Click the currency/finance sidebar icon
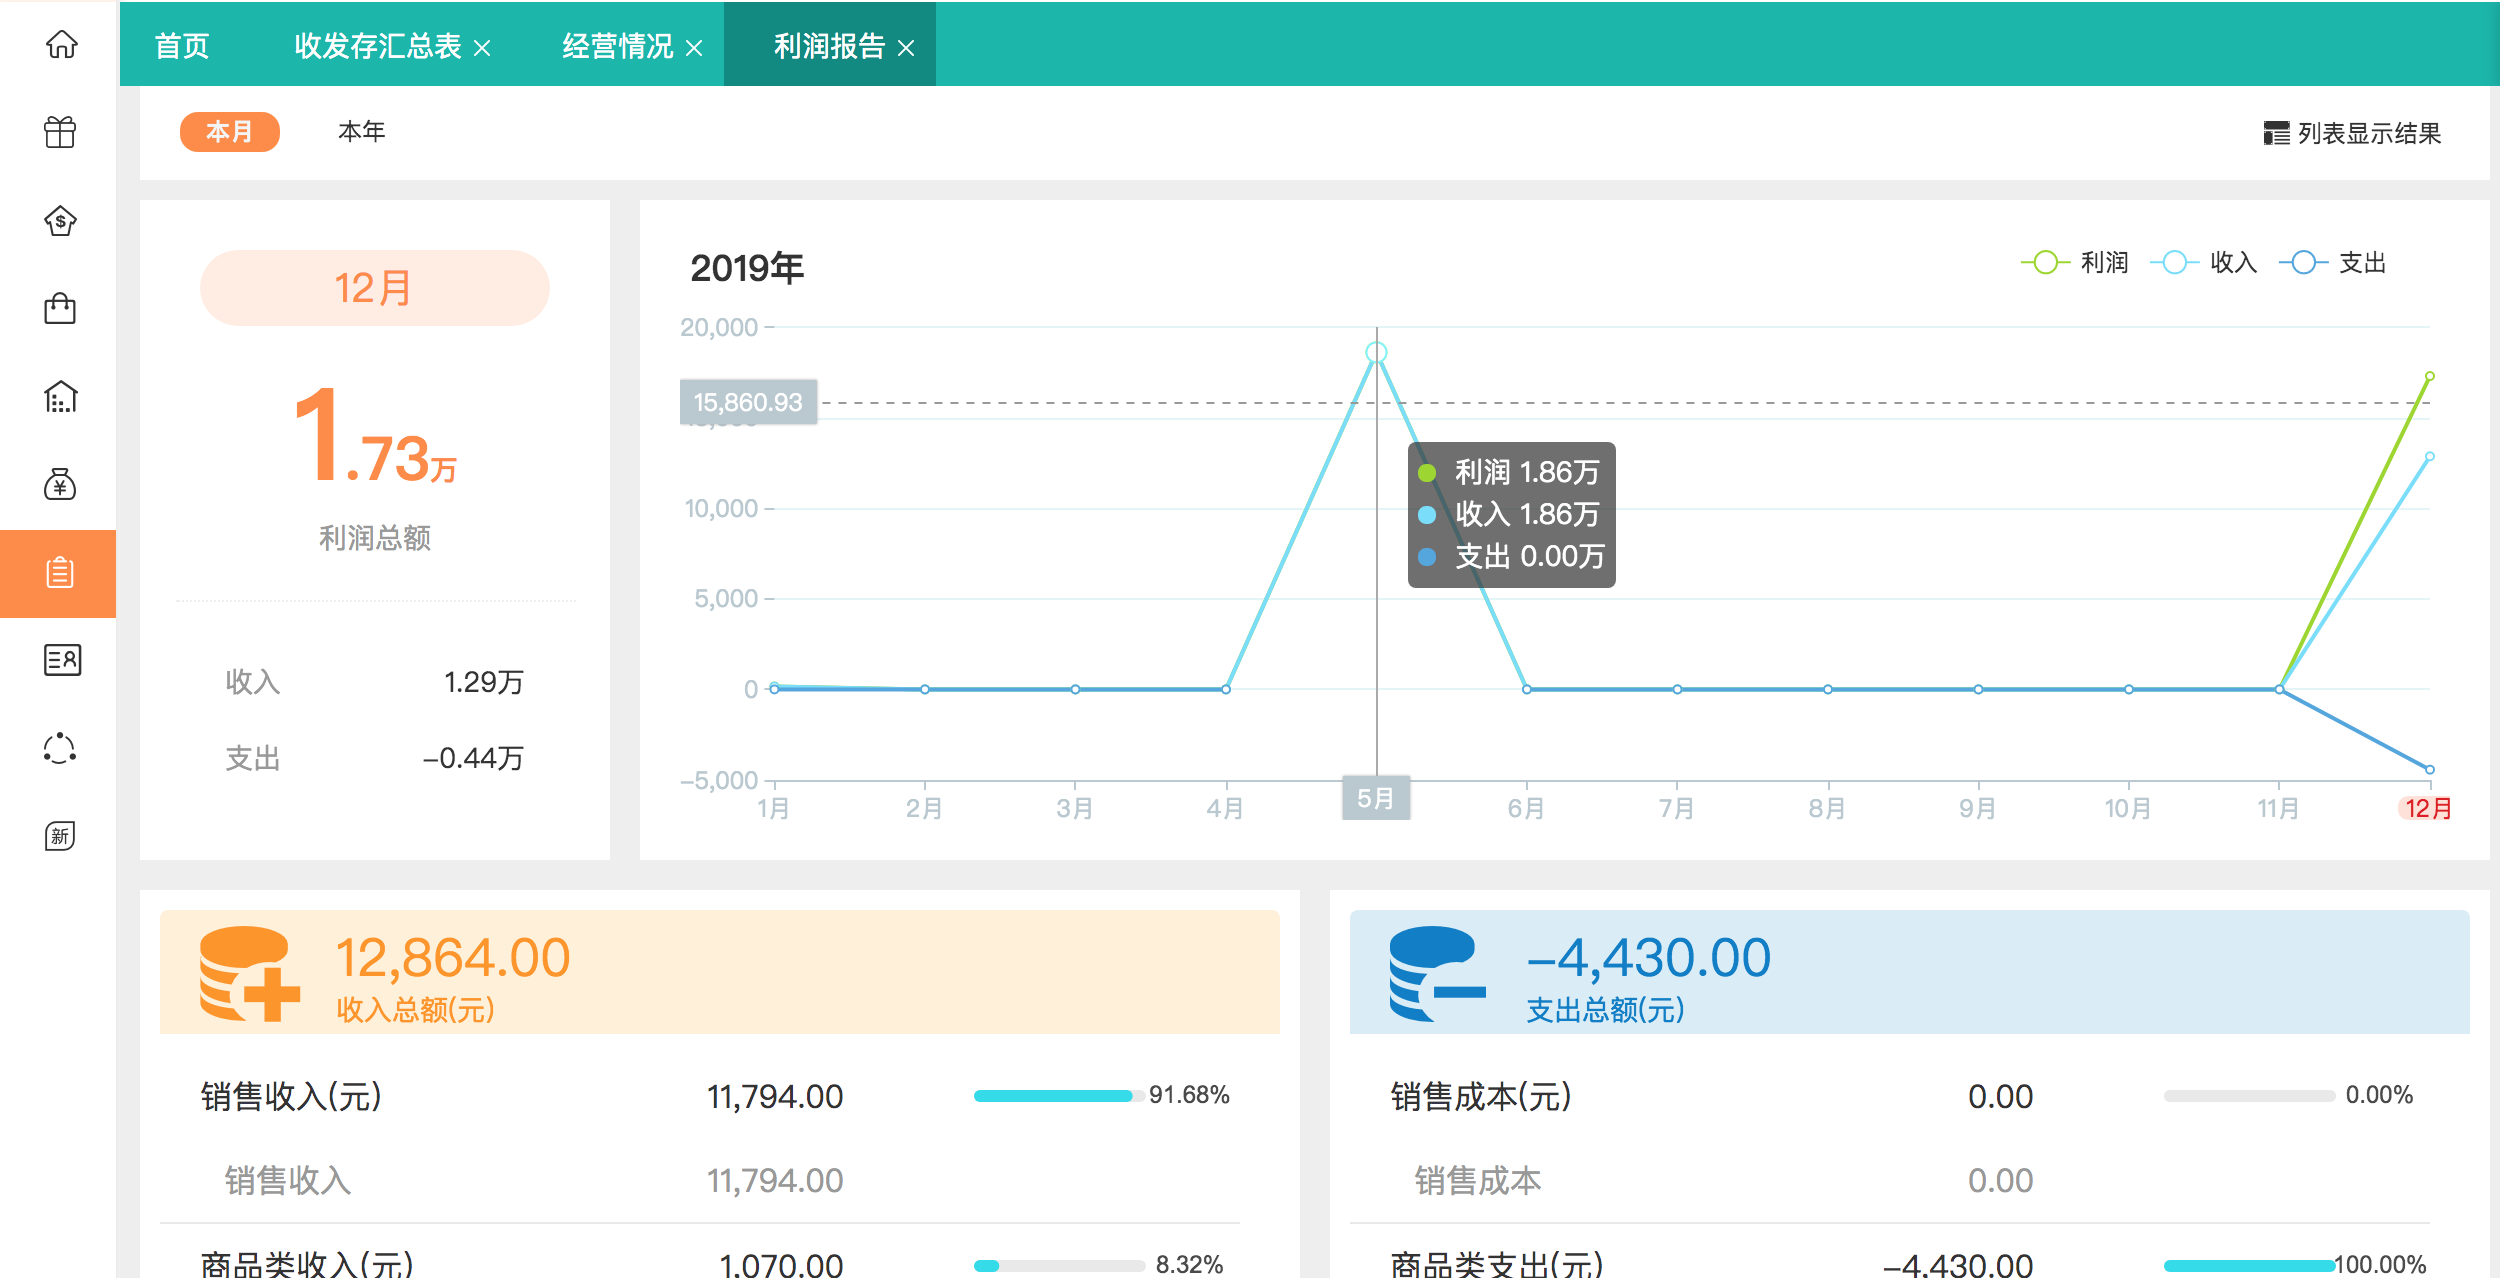Viewport: 2500px width, 1278px height. [x=62, y=484]
